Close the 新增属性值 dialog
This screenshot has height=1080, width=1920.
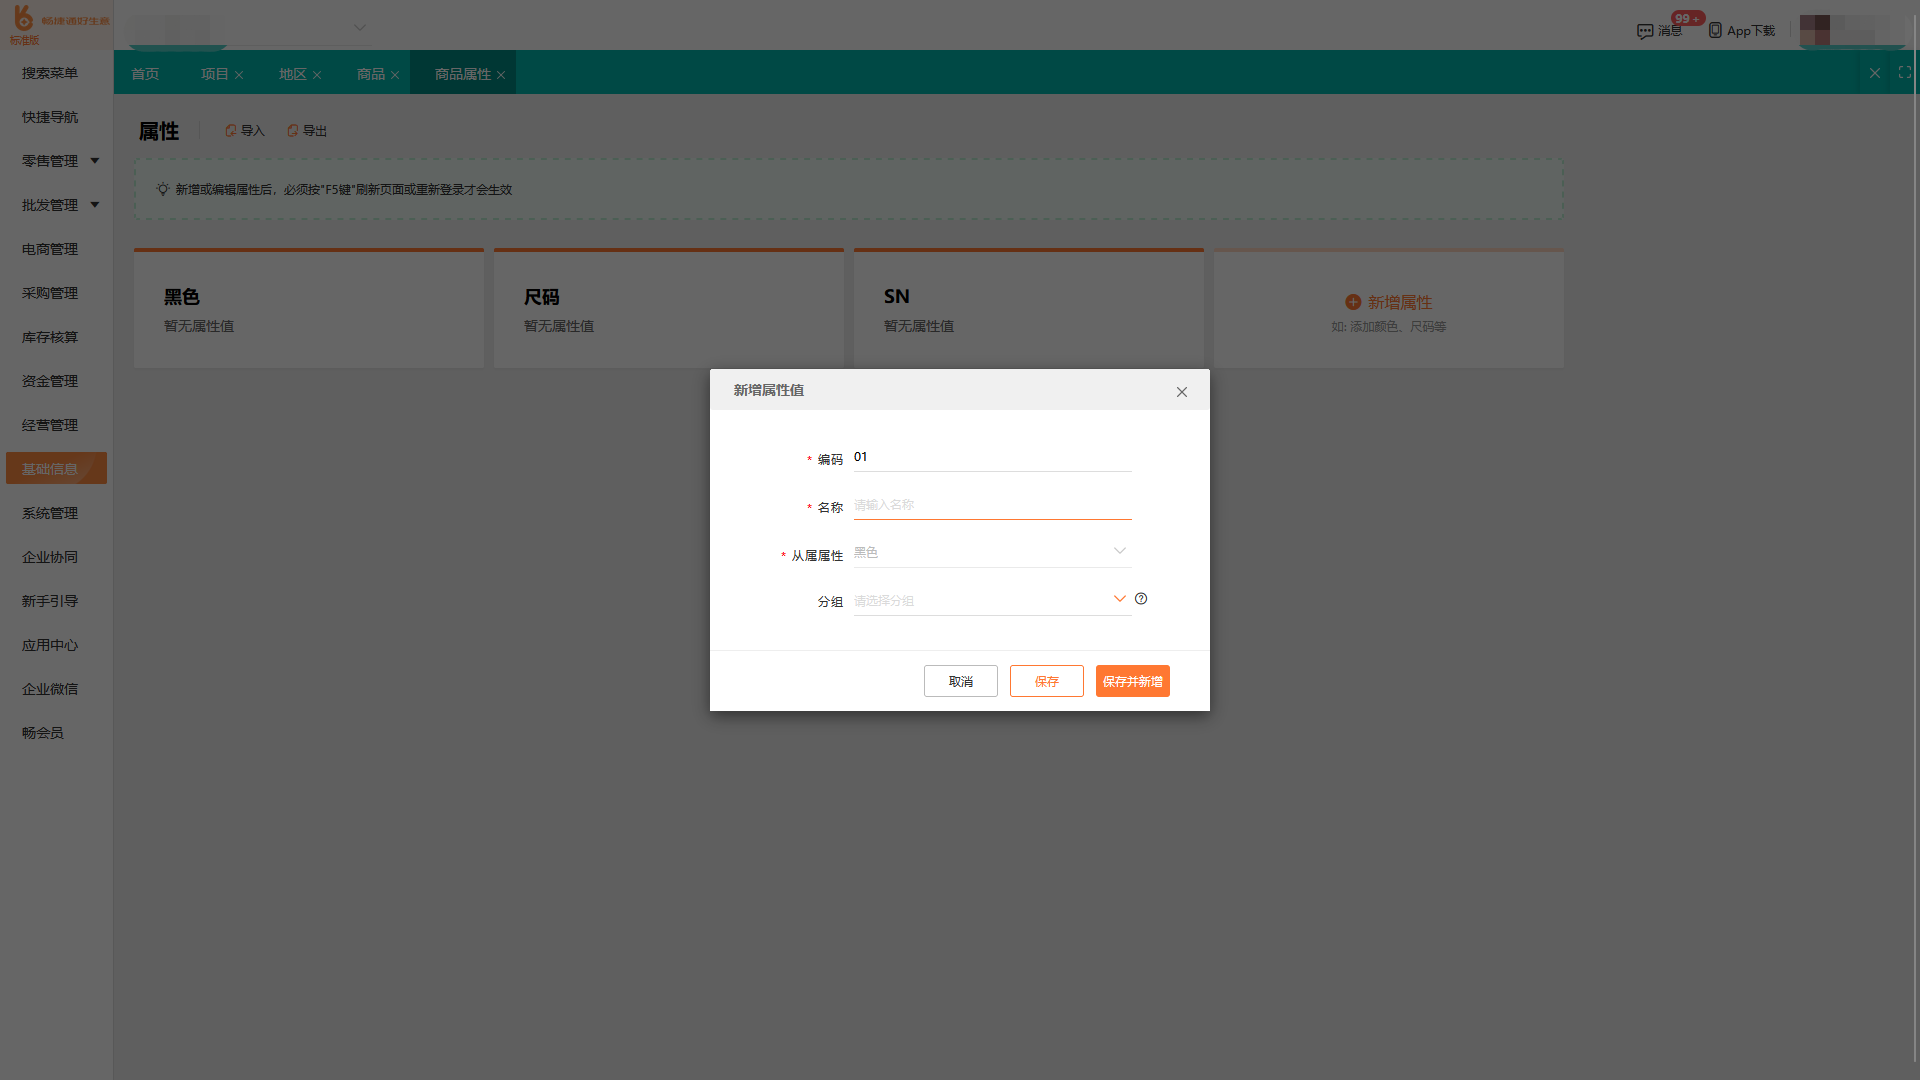point(1182,392)
